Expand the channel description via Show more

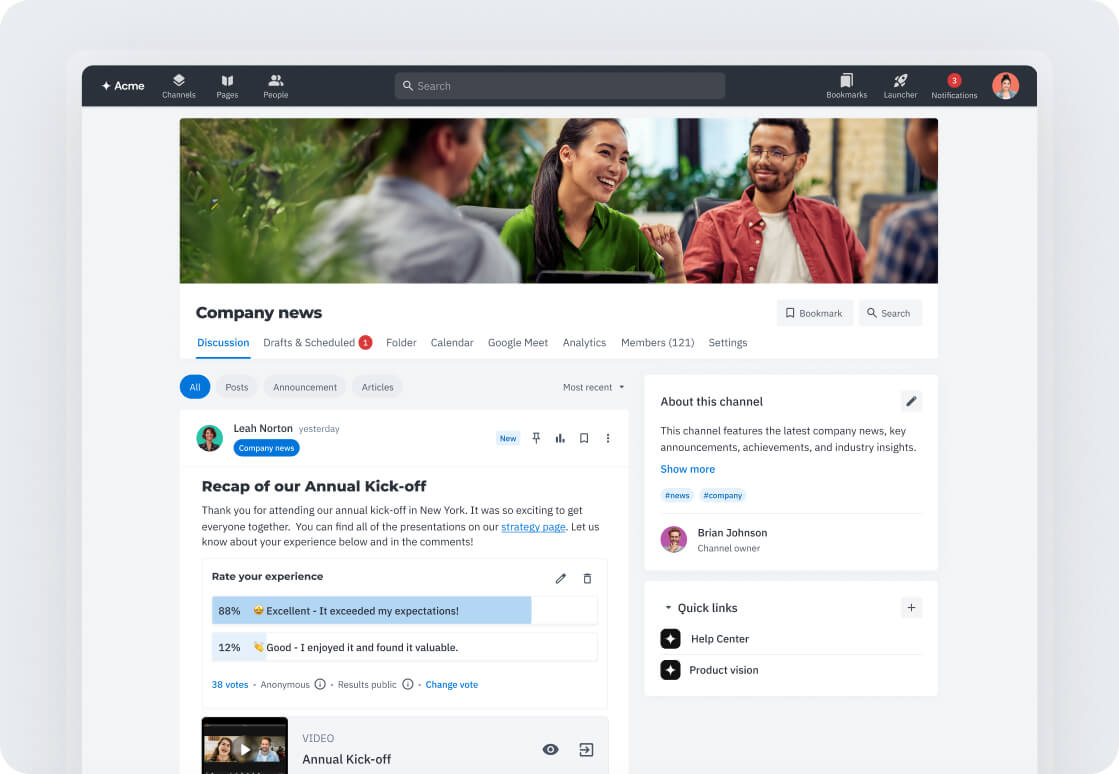click(x=687, y=468)
